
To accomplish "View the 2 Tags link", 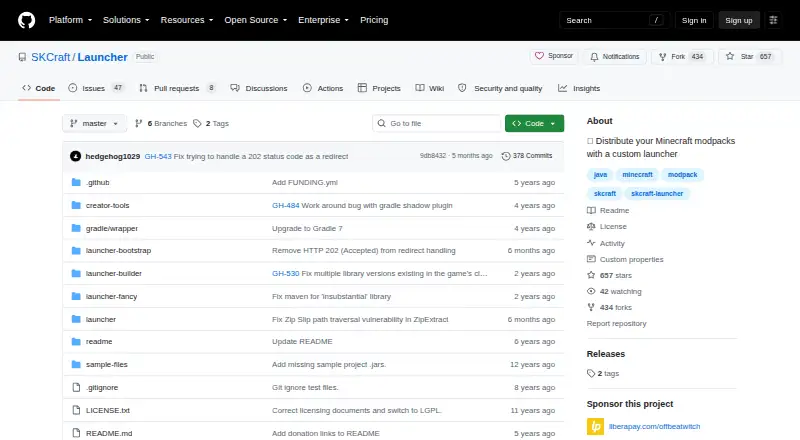I will [211, 124].
